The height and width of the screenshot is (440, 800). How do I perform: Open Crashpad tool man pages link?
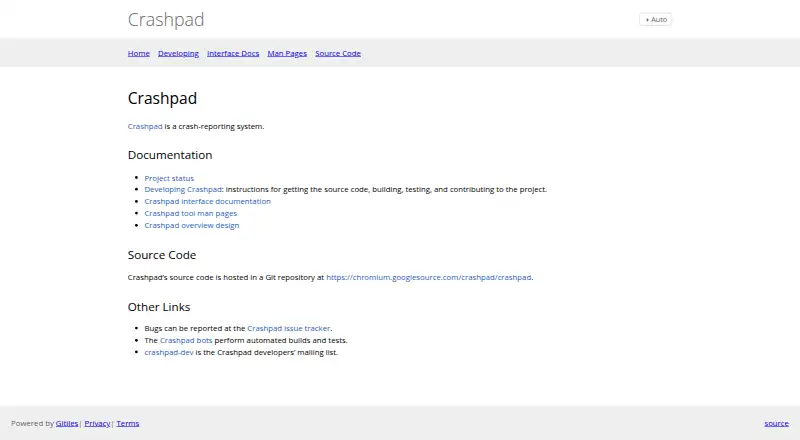[190, 213]
